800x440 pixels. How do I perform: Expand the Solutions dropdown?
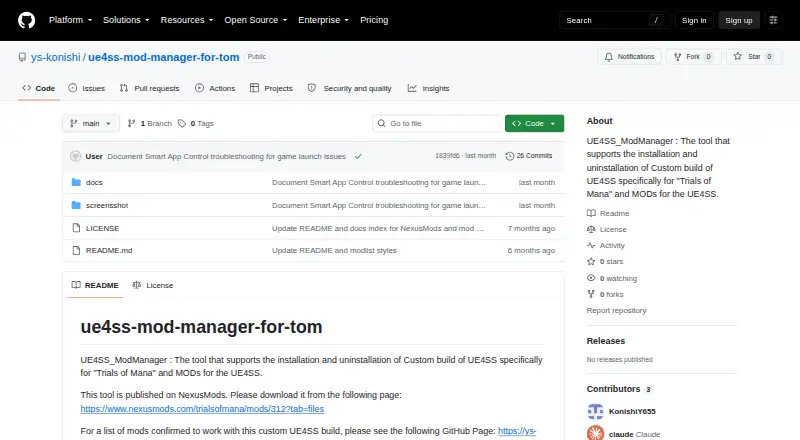click(x=126, y=20)
